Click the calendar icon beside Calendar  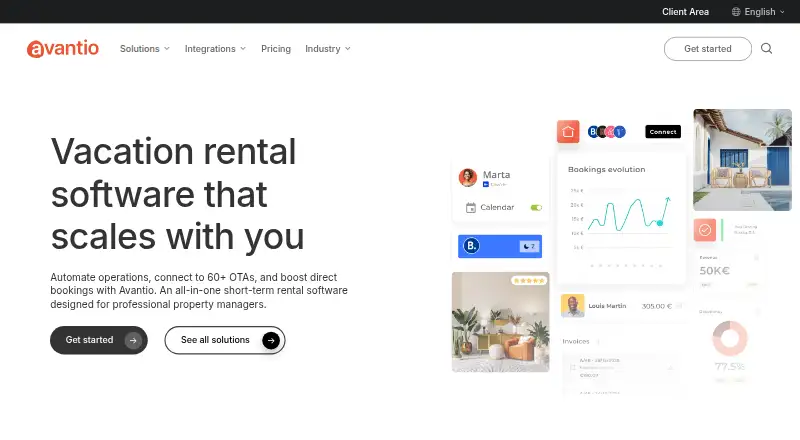point(470,208)
